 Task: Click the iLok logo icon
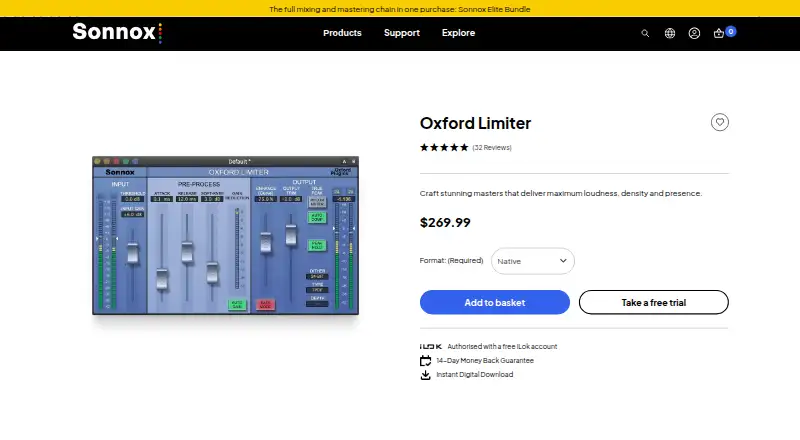(x=431, y=347)
